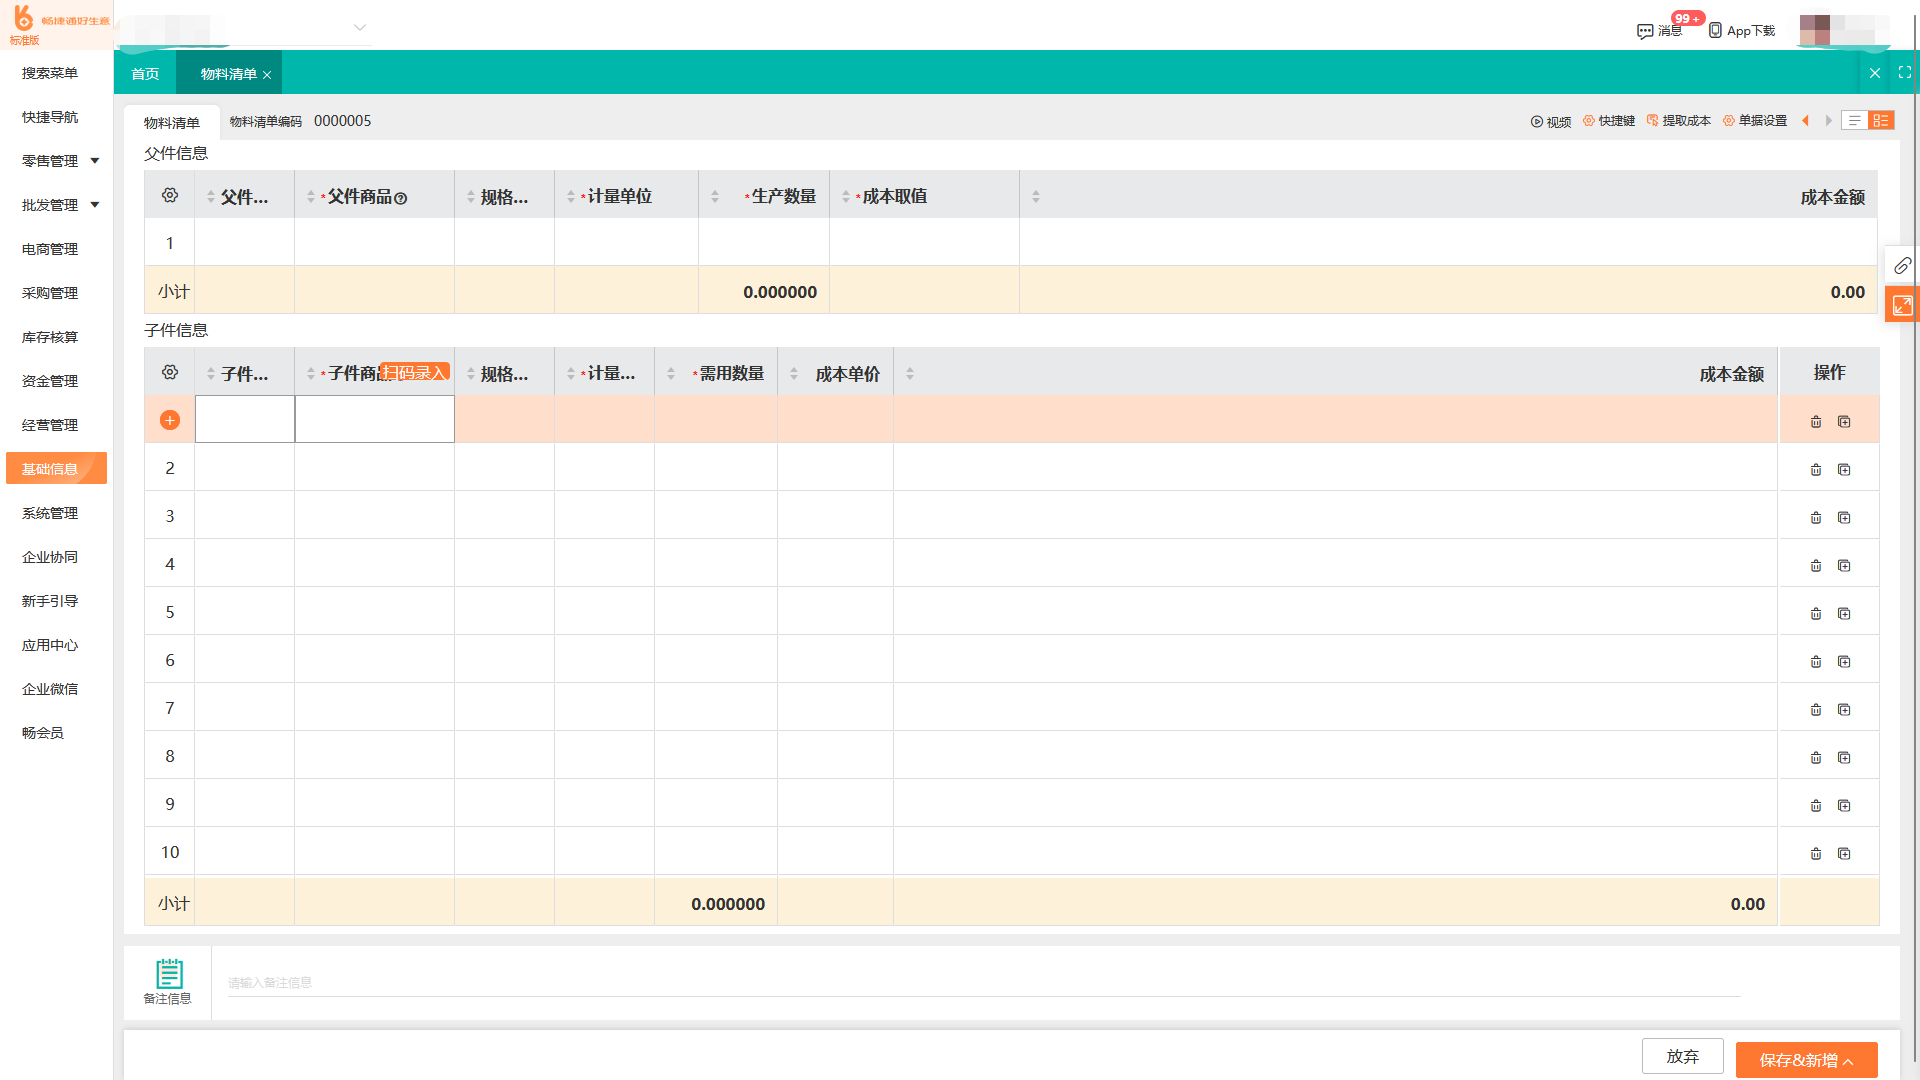Image resolution: width=1920 pixels, height=1080 pixels.
Task: Click 放弃 button to discard changes
Action: (x=1683, y=1056)
